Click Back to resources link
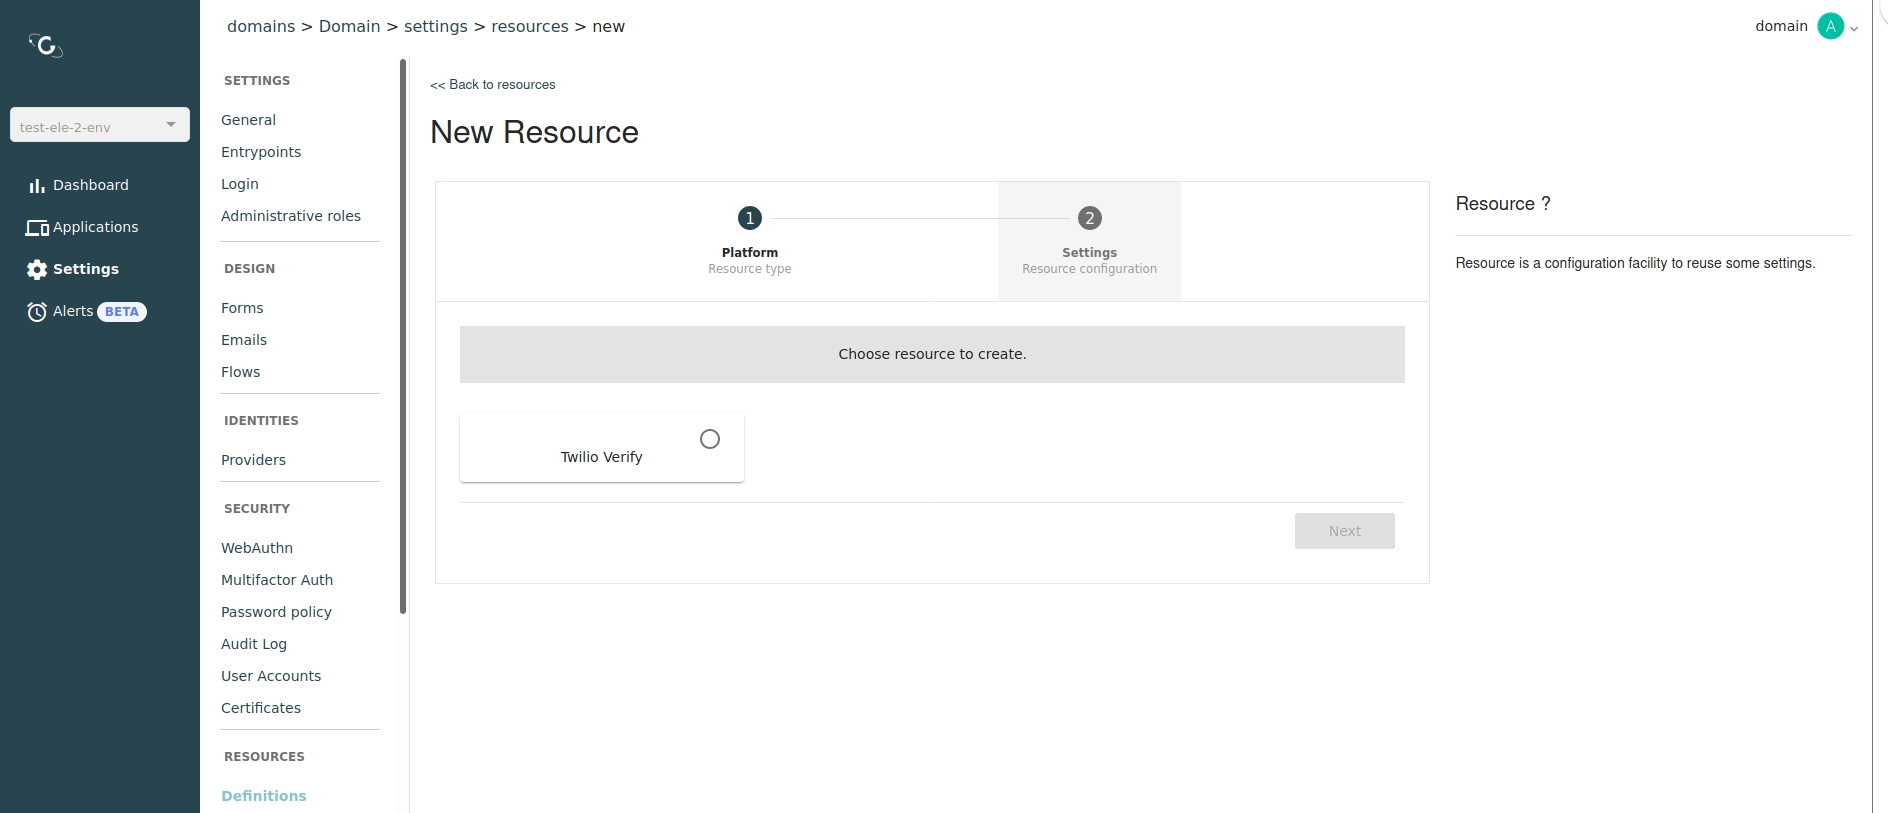The width and height of the screenshot is (1888, 813). [x=493, y=85]
